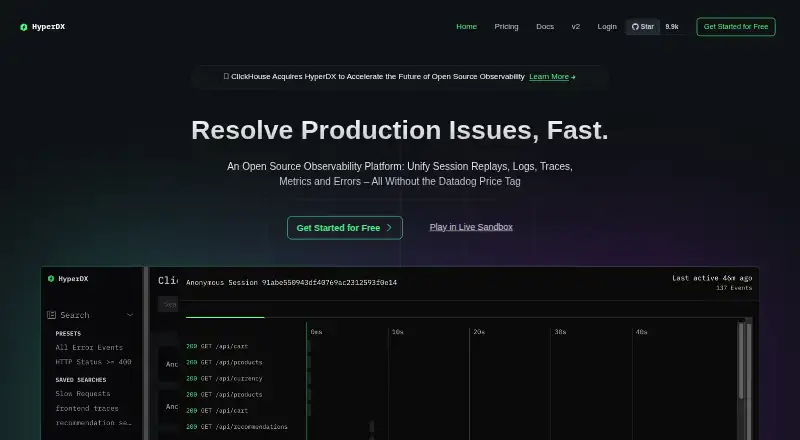Click the green session progress bar
Viewport: 800px width, 440px height.
225,317
